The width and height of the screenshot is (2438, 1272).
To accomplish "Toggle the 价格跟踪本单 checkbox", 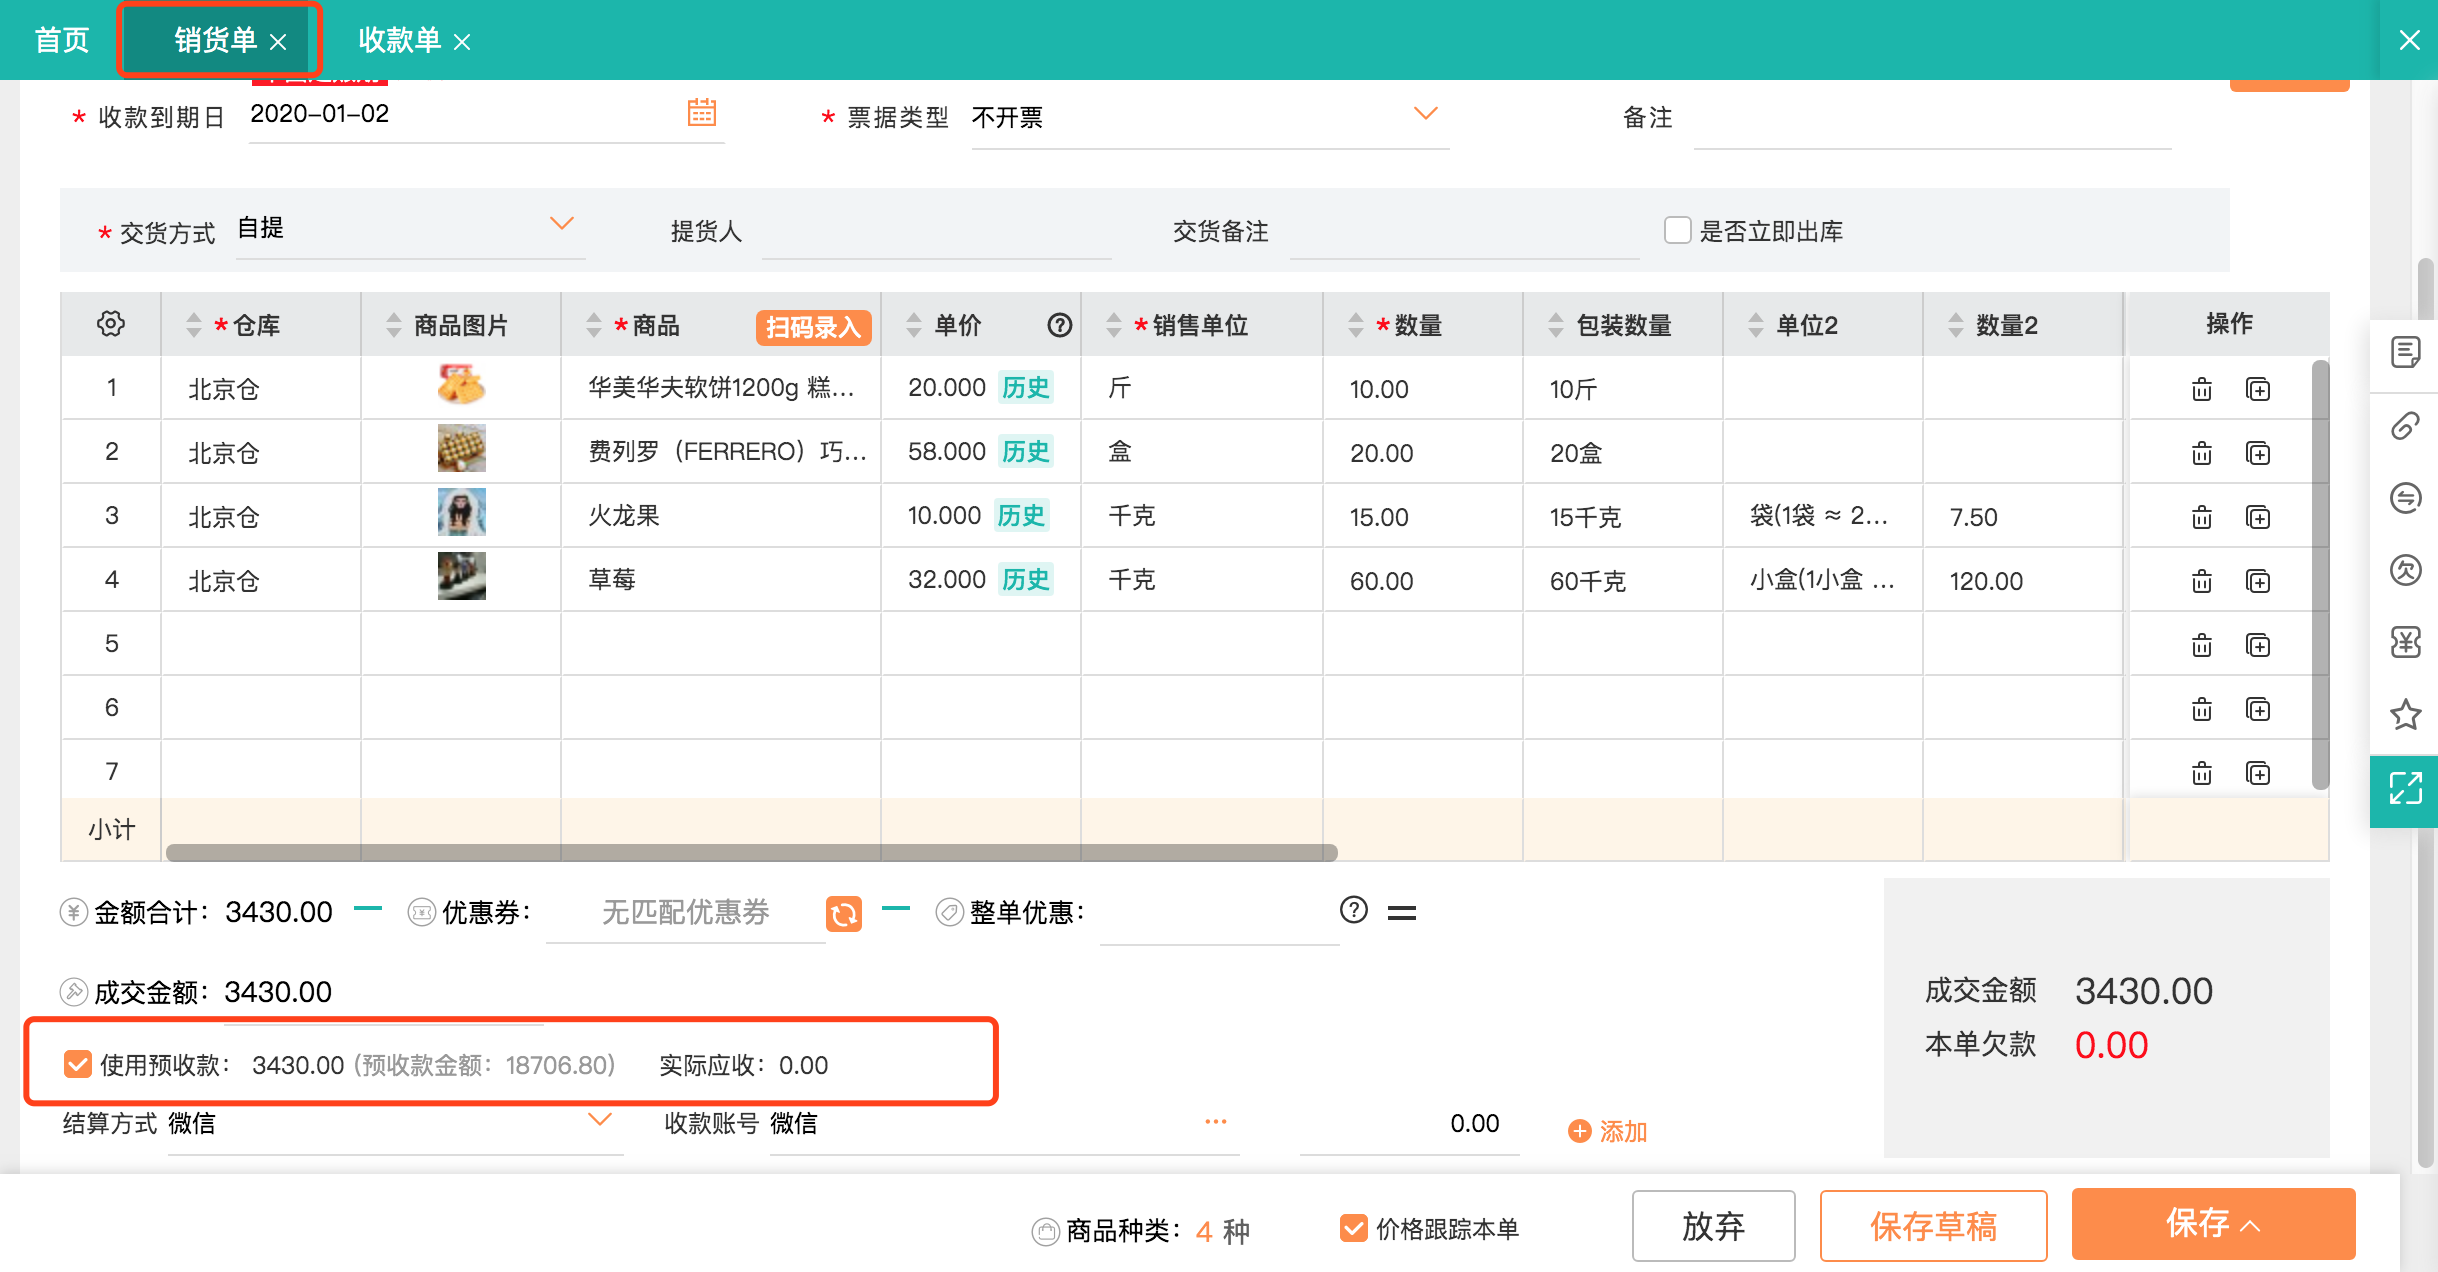I will 1350,1224.
